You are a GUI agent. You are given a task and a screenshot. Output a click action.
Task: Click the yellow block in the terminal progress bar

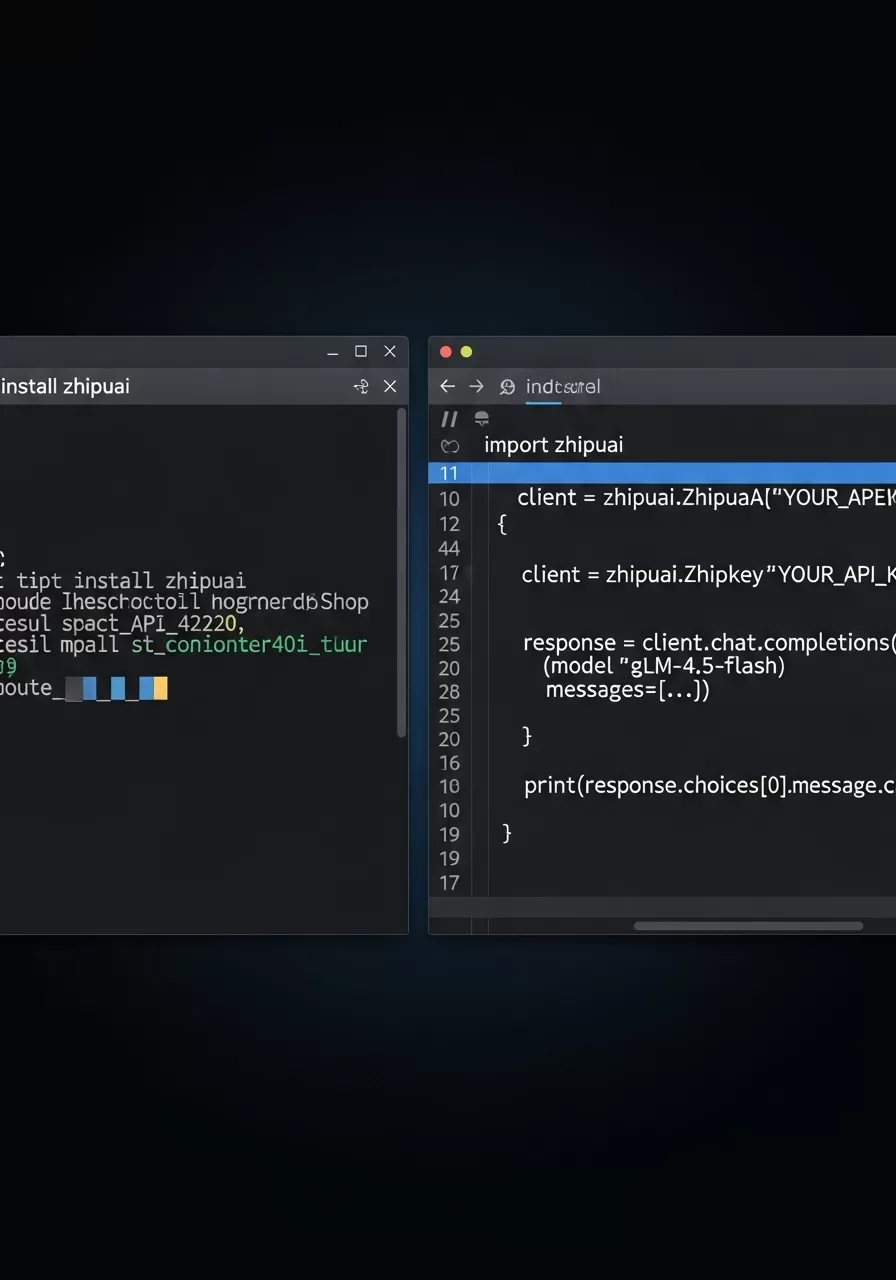158,688
